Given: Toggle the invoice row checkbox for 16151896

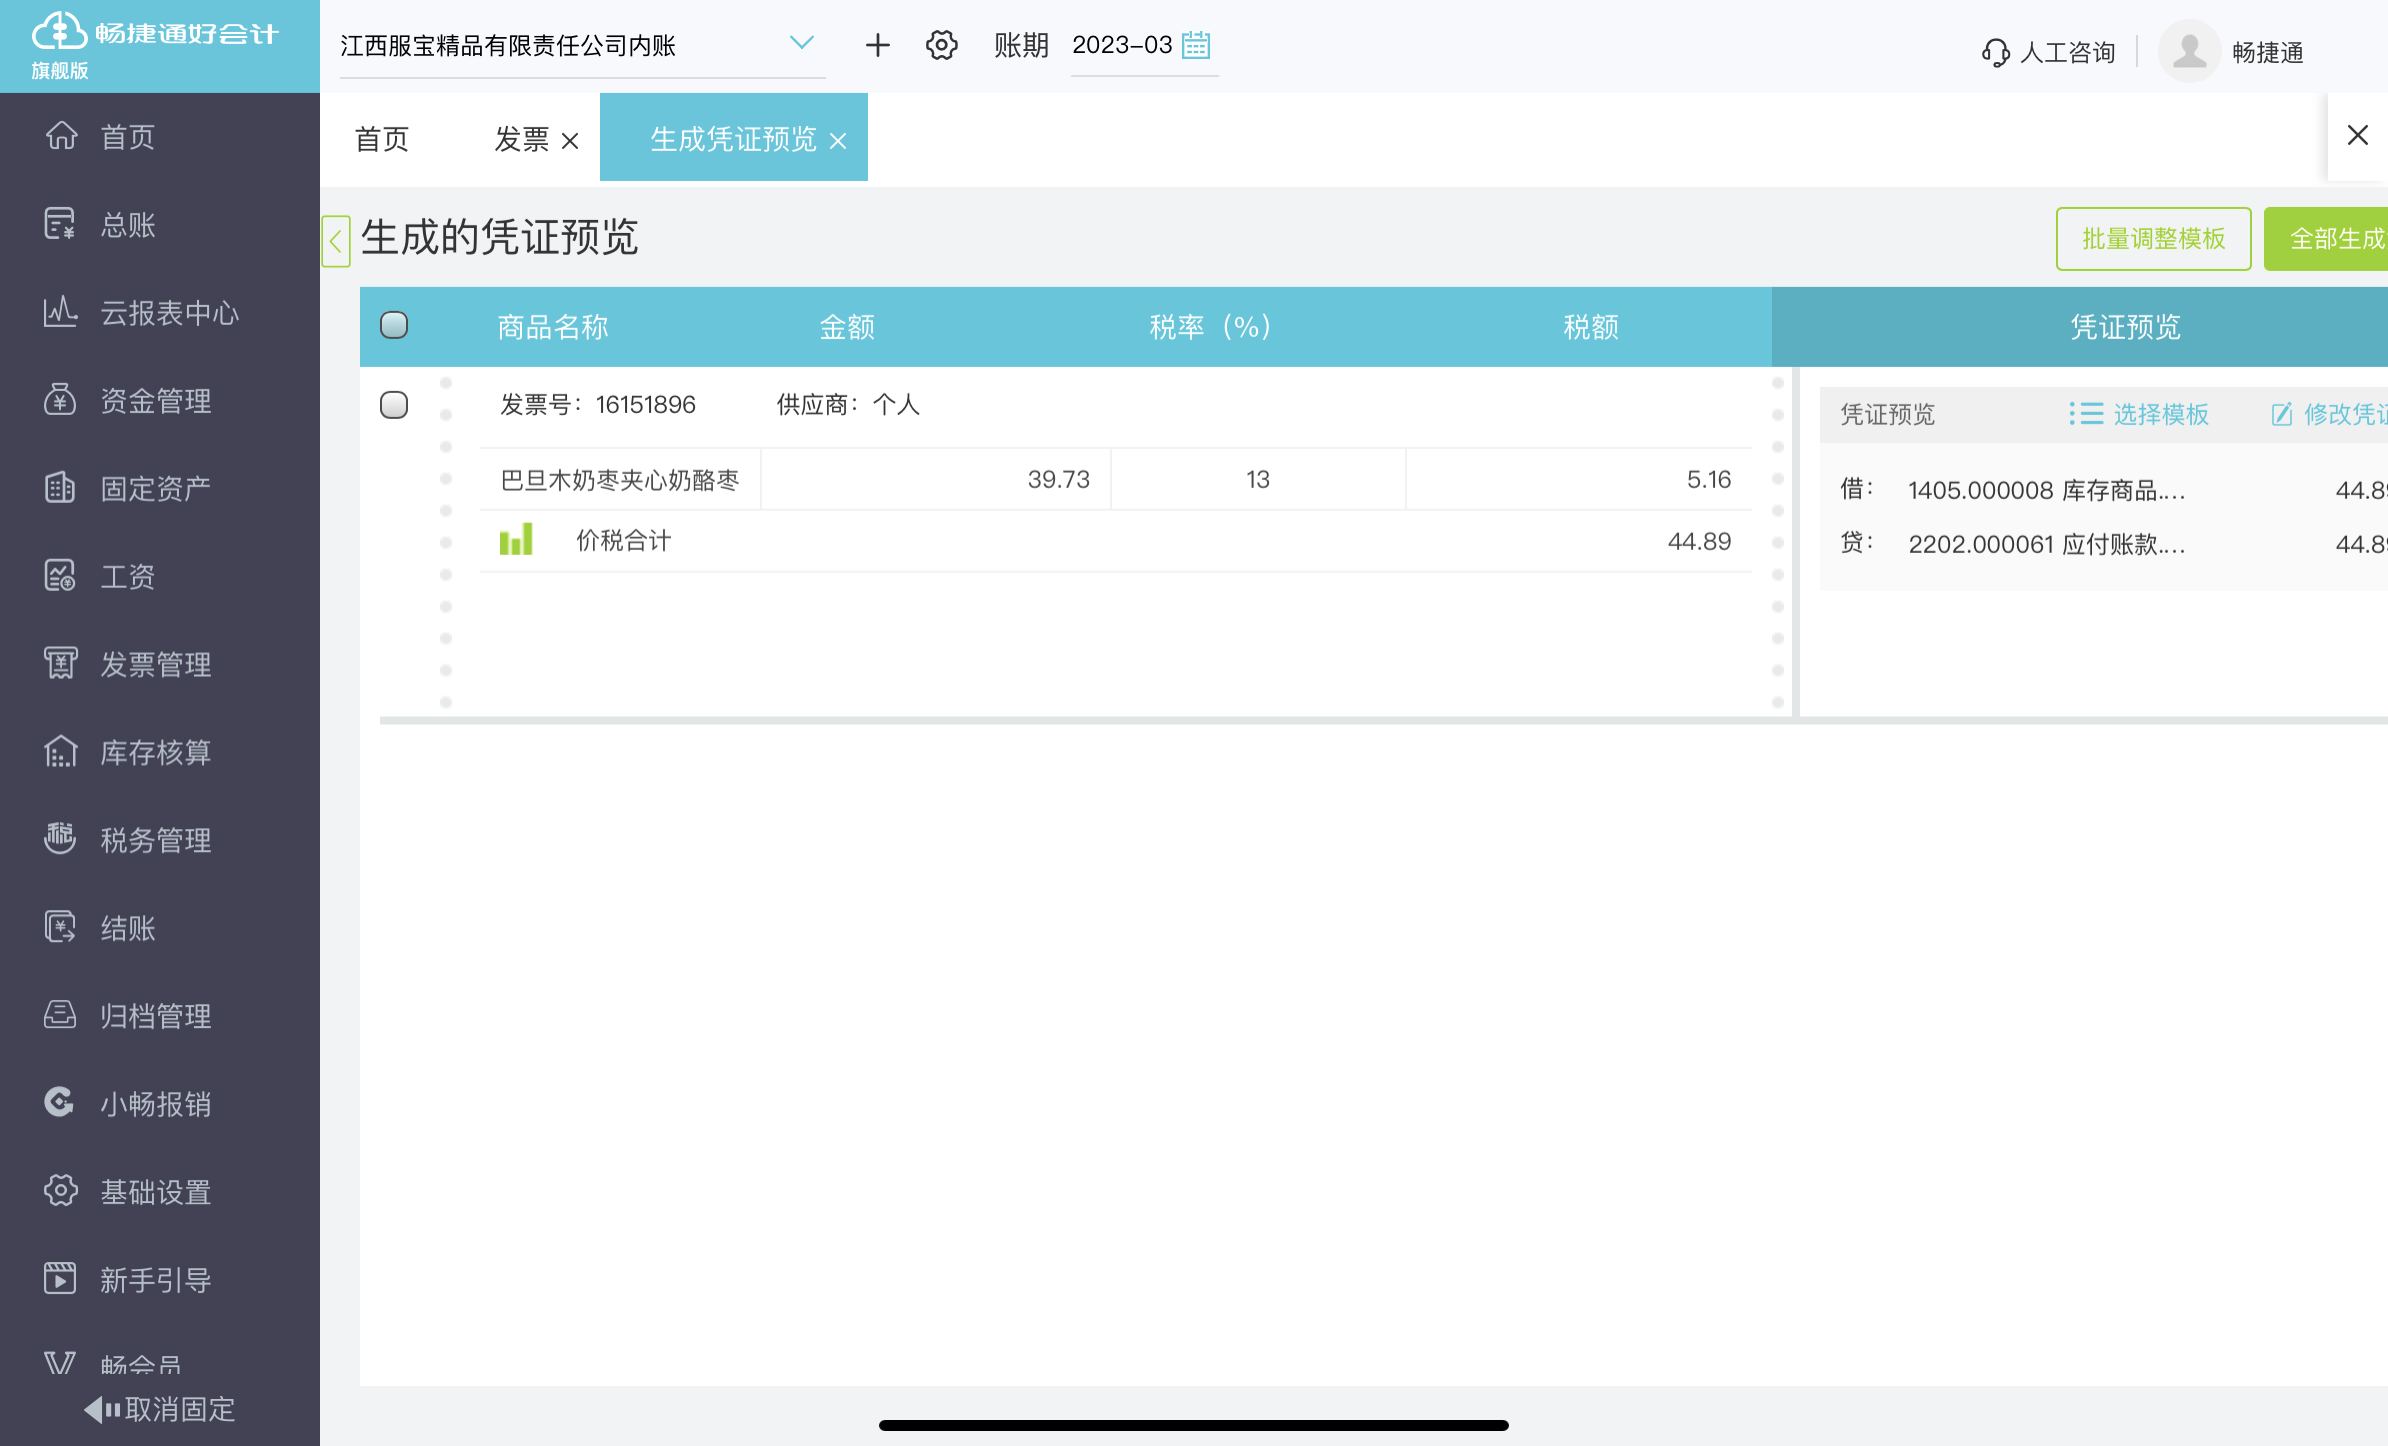Looking at the screenshot, I should pyautogui.click(x=396, y=404).
